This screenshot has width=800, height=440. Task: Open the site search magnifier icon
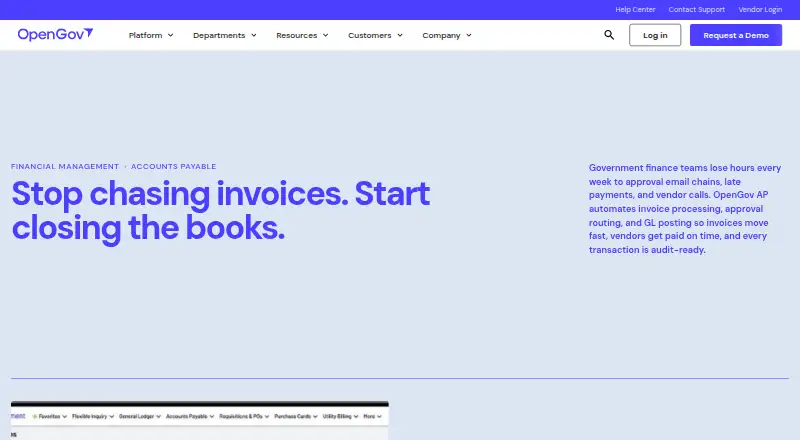[x=609, y=35]
